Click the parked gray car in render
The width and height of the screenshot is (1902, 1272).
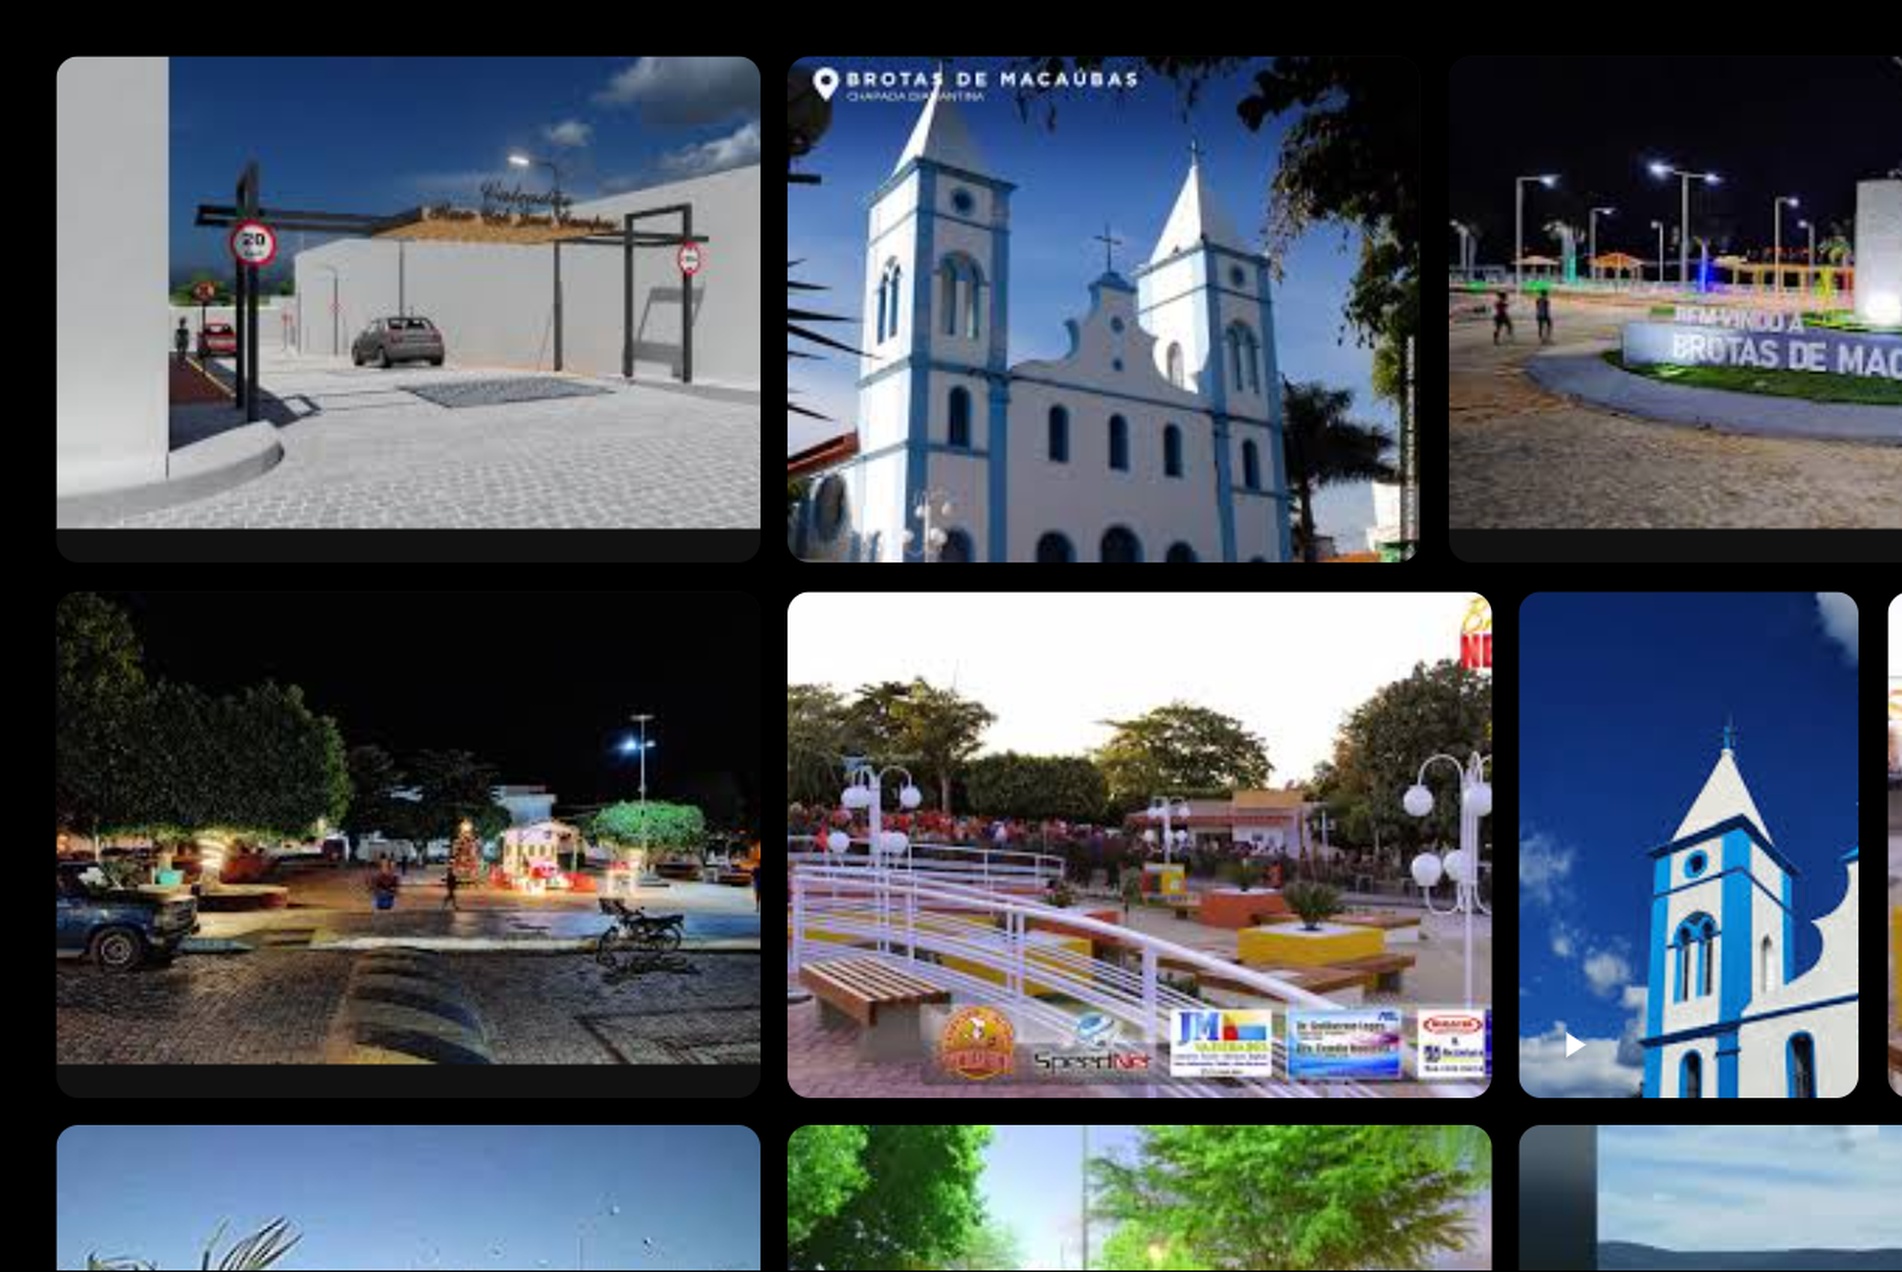(x=398, y=341)
